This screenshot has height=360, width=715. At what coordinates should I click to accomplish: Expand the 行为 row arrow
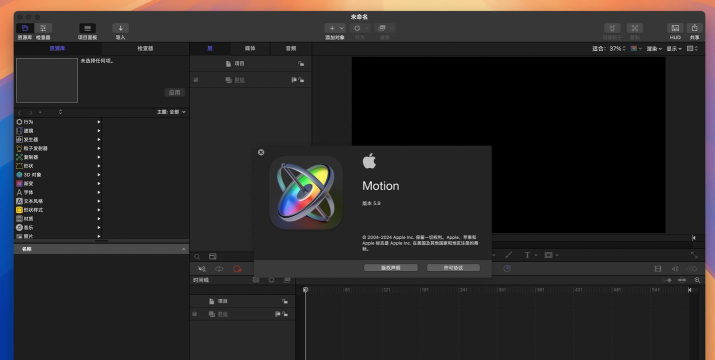(98, 122)
